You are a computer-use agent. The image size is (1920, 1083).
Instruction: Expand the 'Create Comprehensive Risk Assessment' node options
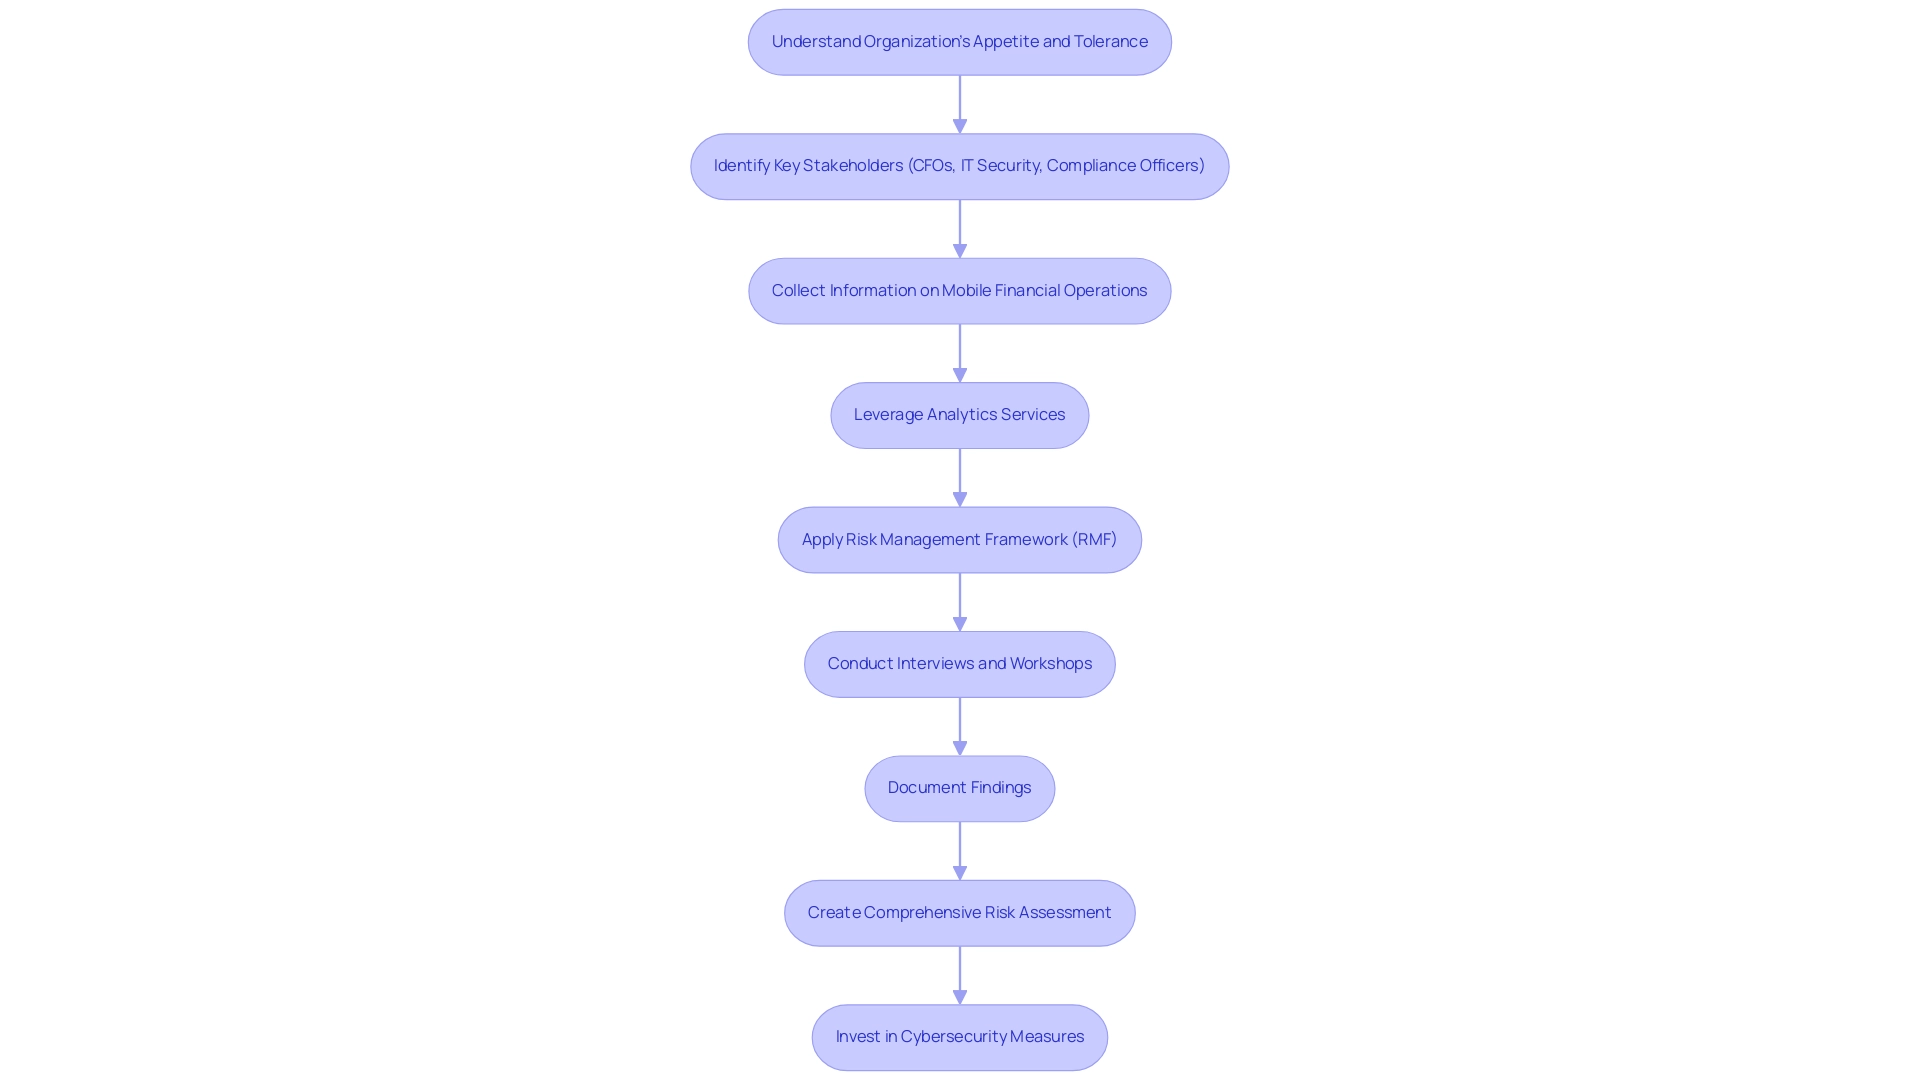click(x=959, y=912)
